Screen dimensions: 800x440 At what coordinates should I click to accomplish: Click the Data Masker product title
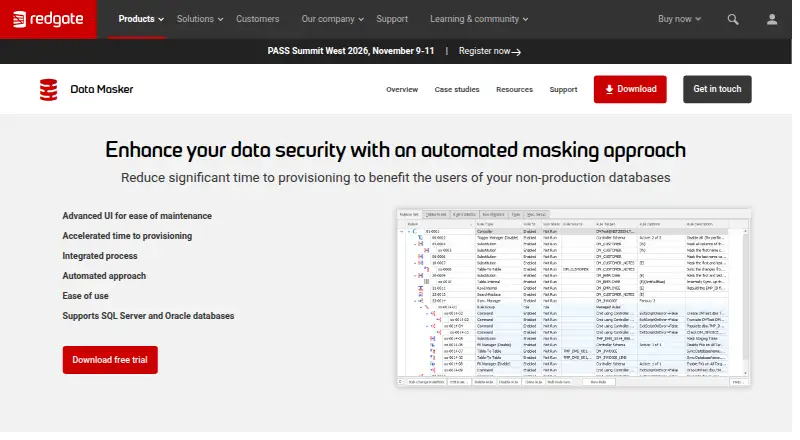(x=102, y=89)
